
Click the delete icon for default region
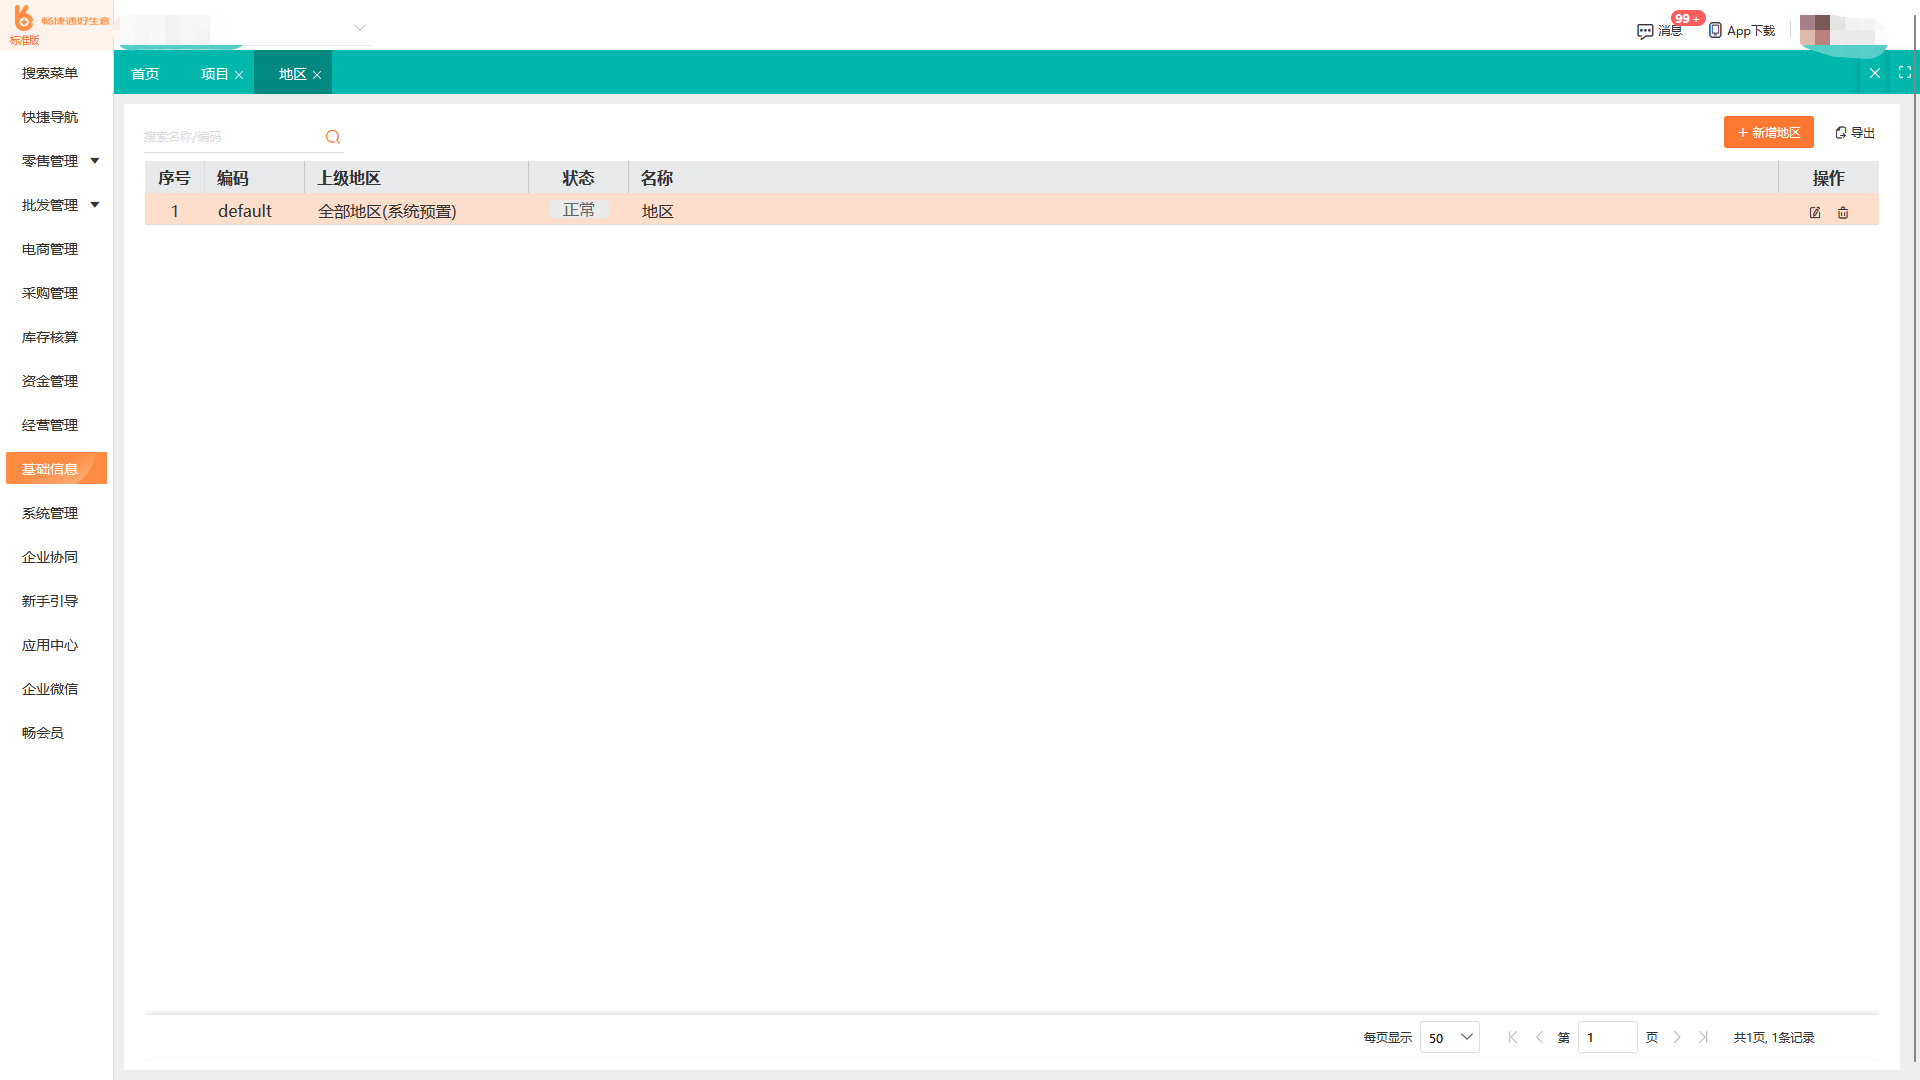[x=1844, y=211]
